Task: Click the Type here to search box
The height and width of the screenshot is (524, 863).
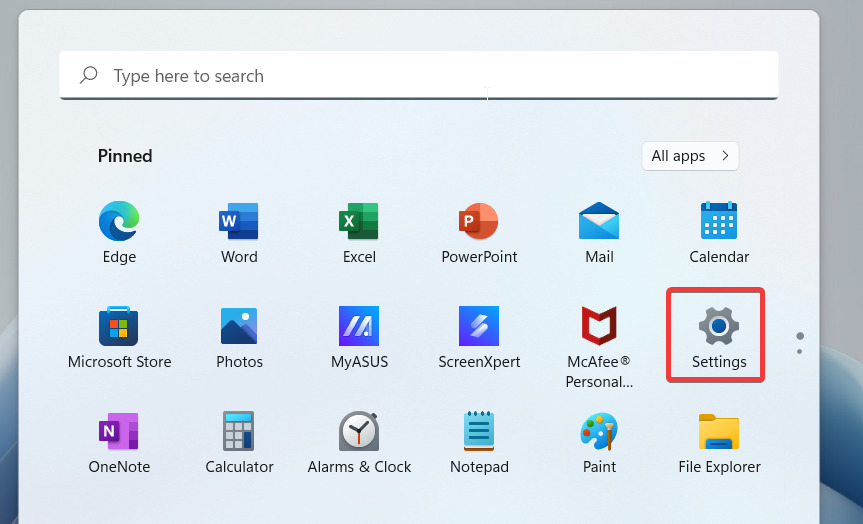Action: coord(418,76)
